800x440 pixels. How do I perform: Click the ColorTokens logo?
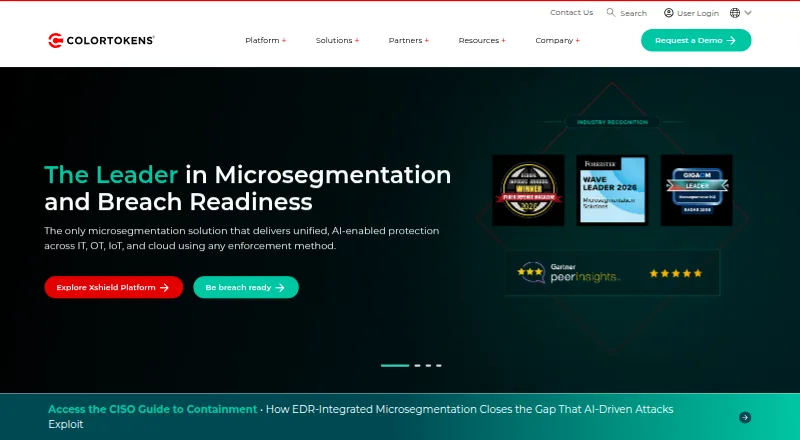tap(101, 40)
